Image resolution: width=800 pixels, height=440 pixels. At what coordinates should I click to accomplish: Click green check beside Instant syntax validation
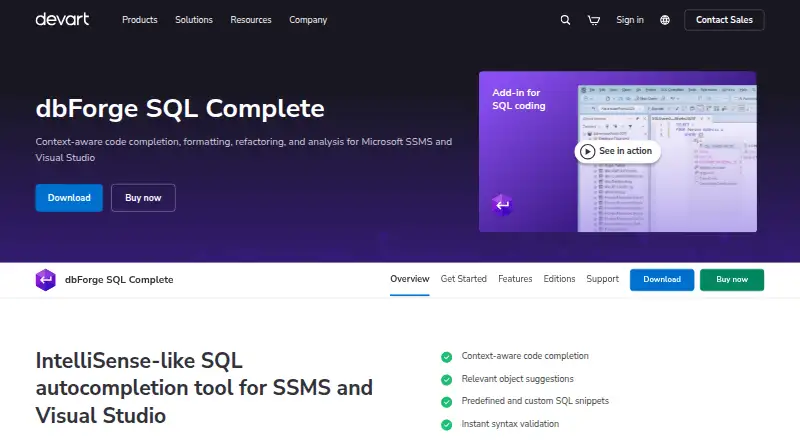446,425
